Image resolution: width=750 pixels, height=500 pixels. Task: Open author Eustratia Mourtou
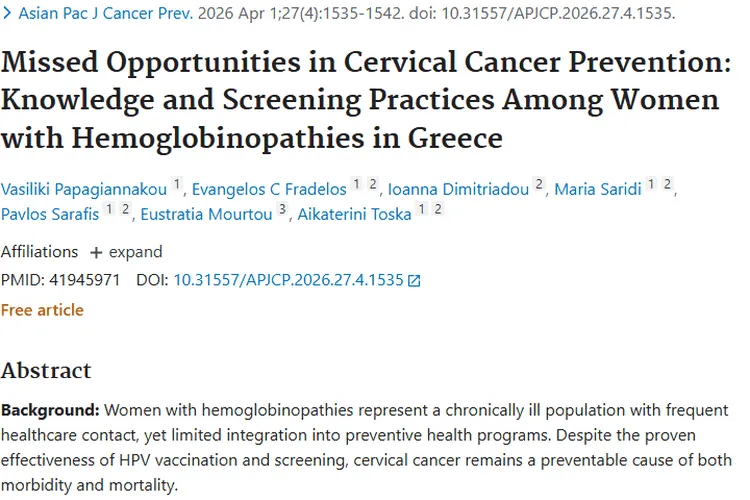coord(206,214)
